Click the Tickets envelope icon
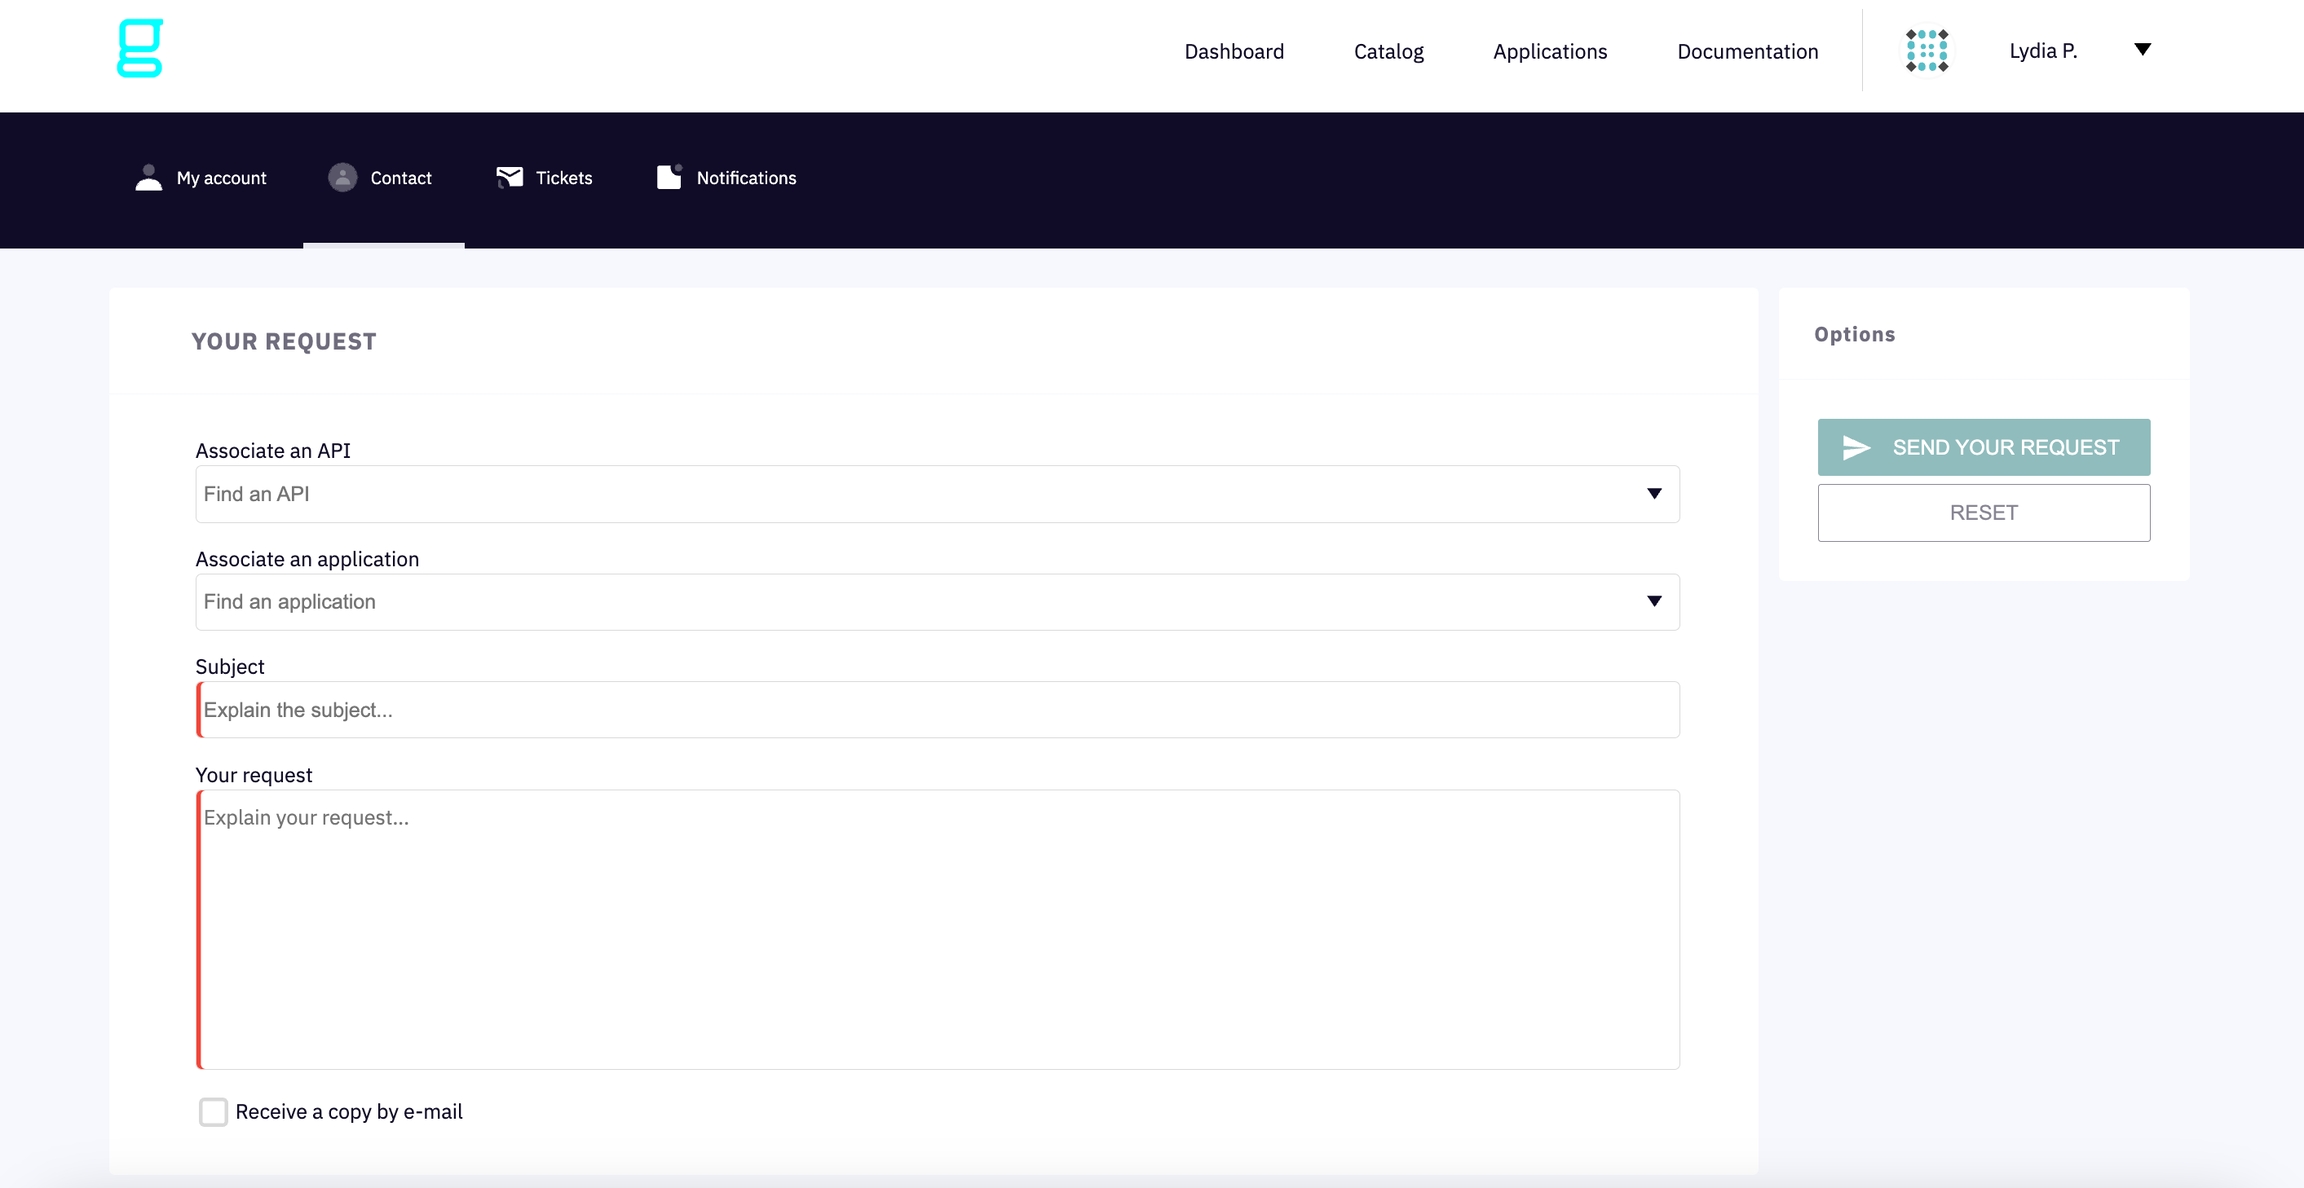Screen dimensions: 2304x1188 click(x=509, y=178)
